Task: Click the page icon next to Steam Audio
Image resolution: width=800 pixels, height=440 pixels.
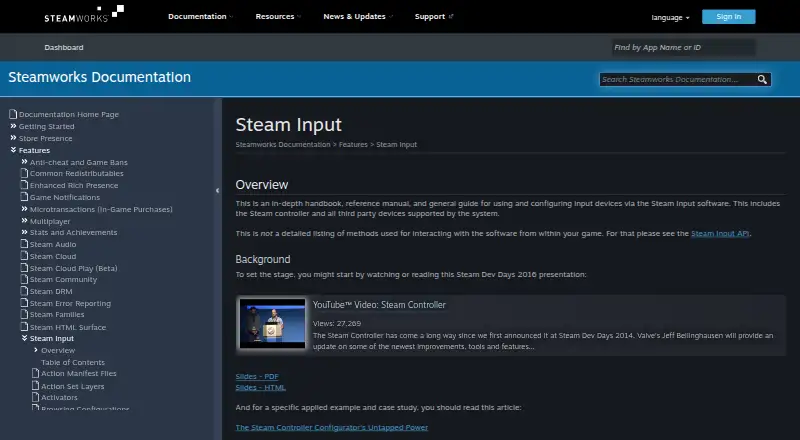Action: point(24,244)
